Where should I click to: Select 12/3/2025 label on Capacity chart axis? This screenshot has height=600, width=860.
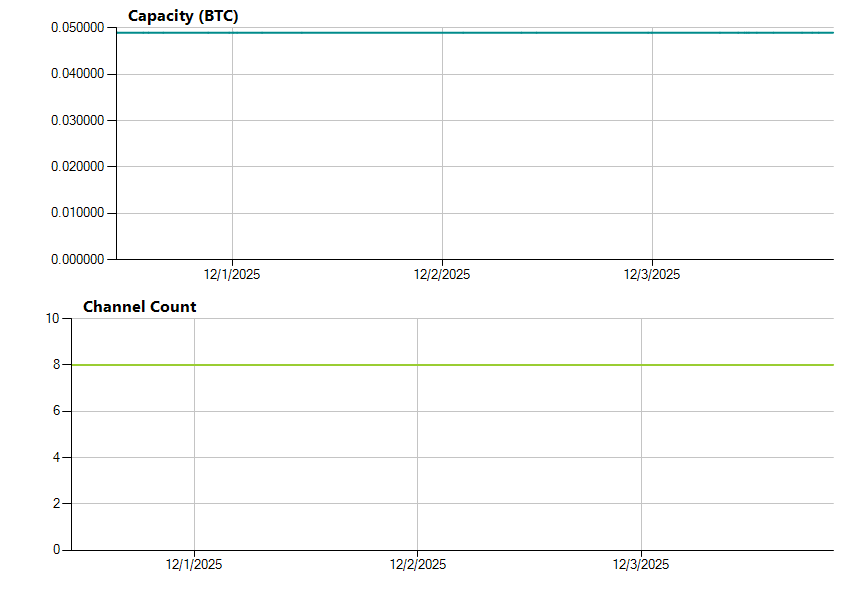(652, 274)
